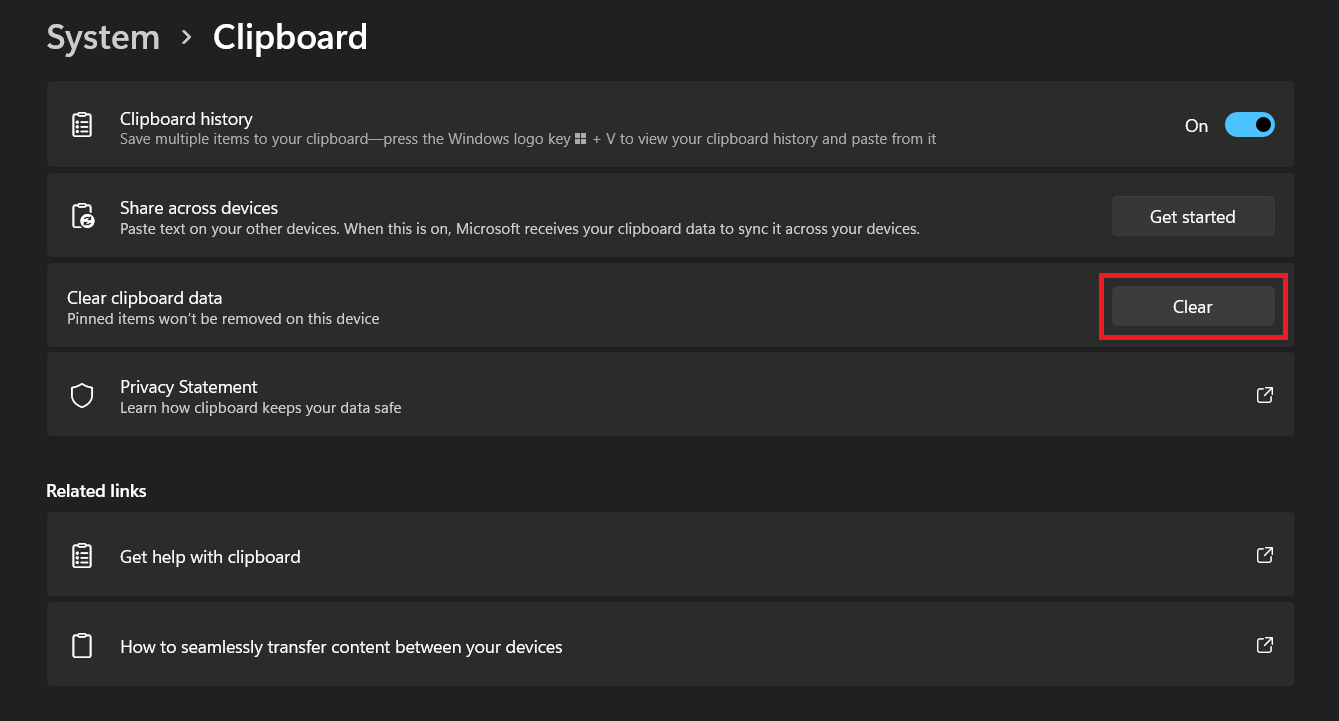Open the Privacy Statement external link icon
The height and width of the screenshot is (721, 1339).
point(1264,395)
